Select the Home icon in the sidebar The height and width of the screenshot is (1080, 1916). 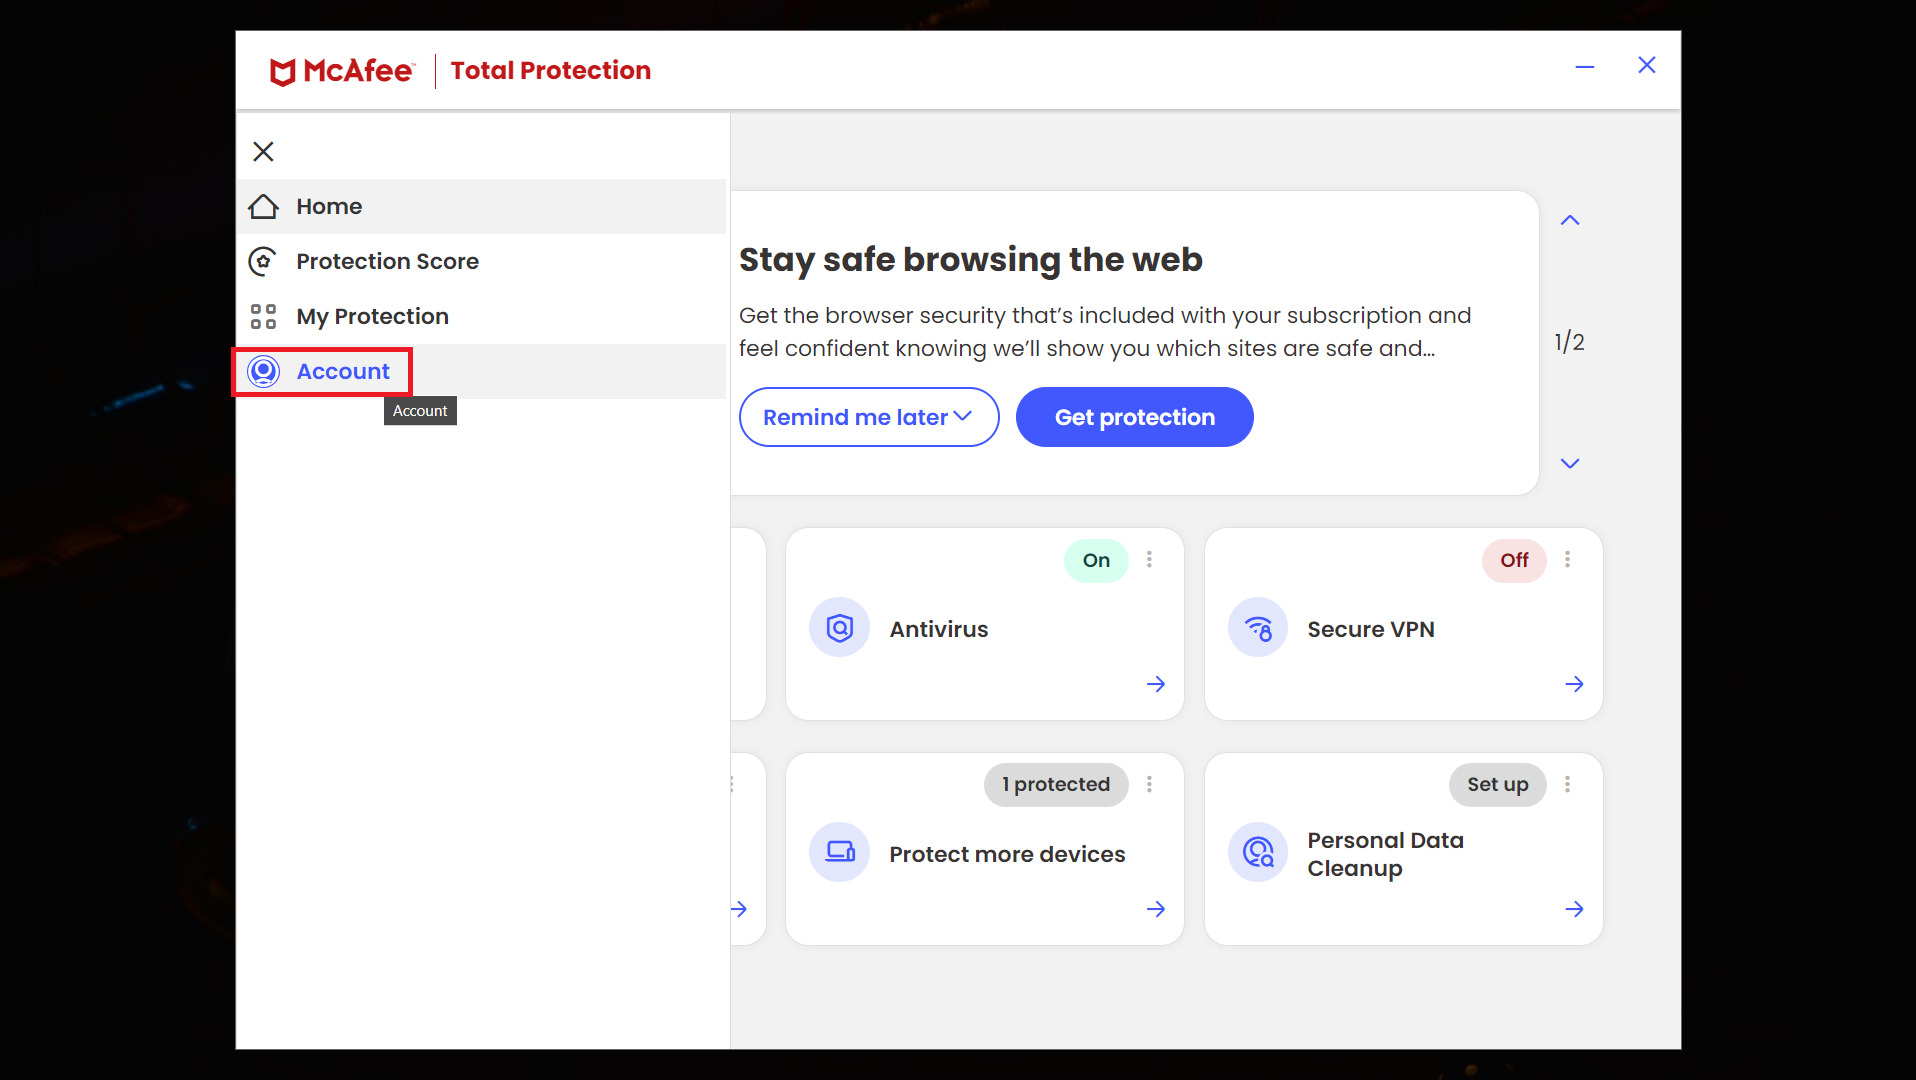263,206
